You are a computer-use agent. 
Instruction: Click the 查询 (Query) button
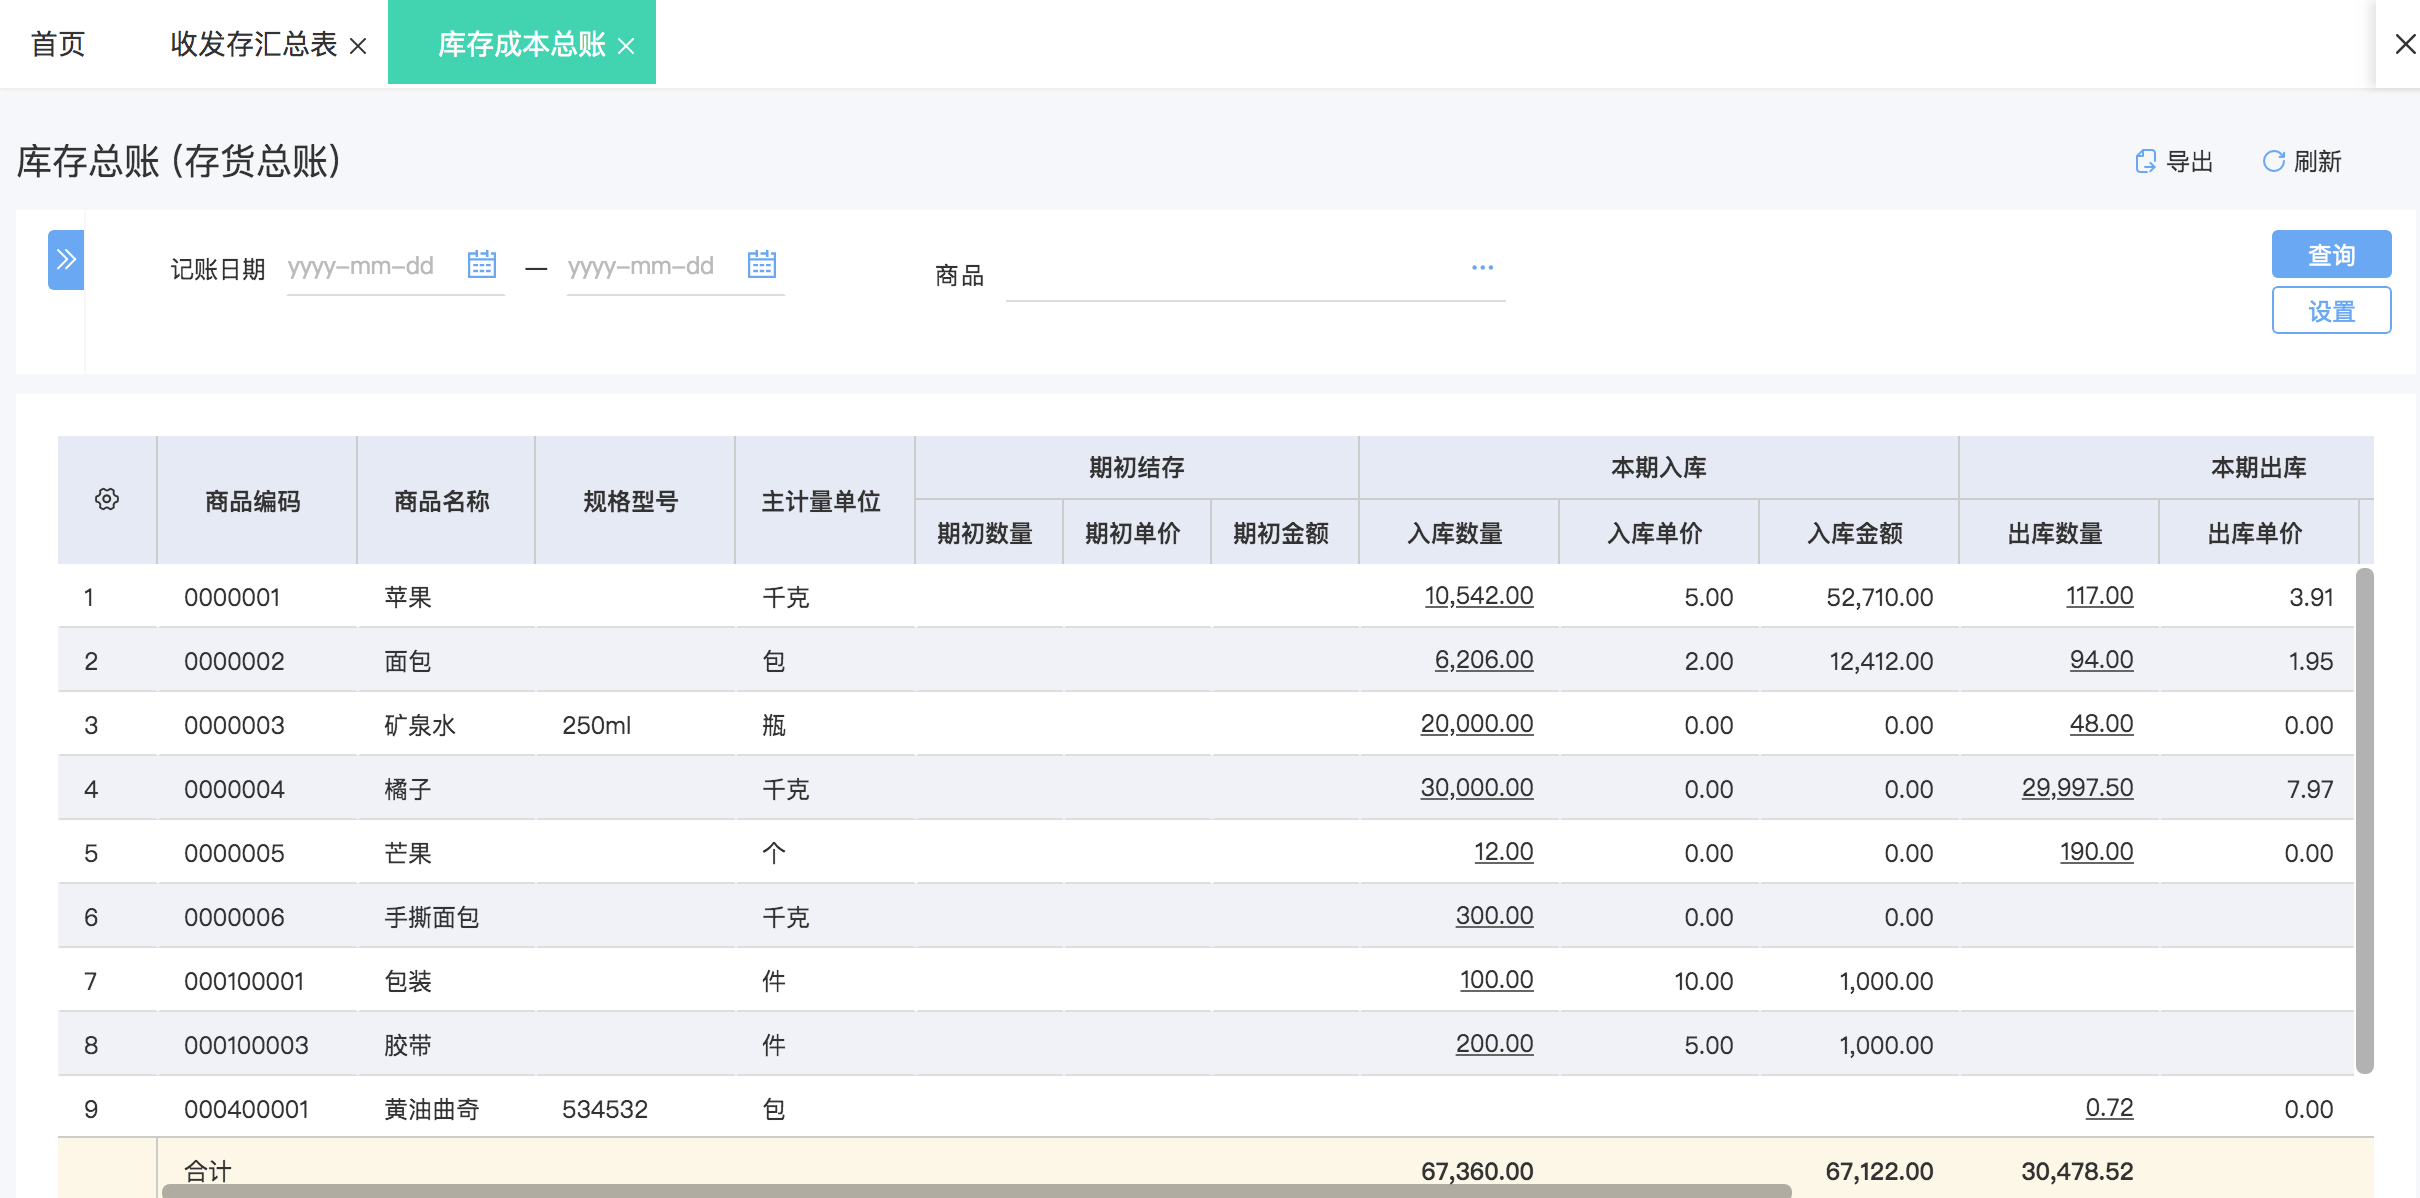click(x=2330, y=255)
